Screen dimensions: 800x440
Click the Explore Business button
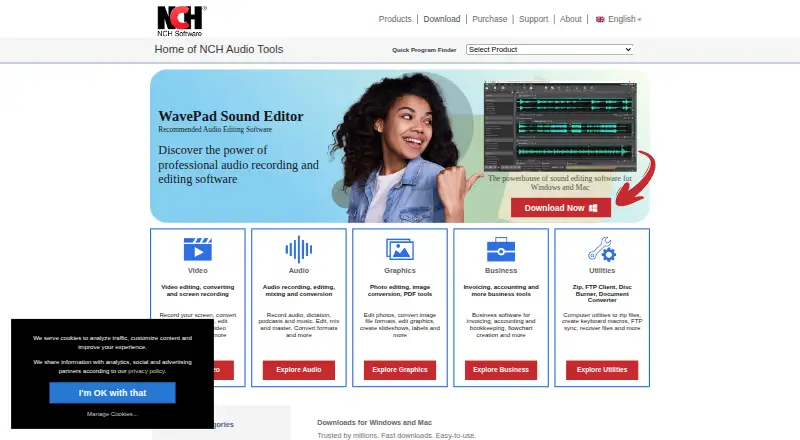tap(501, 370)
